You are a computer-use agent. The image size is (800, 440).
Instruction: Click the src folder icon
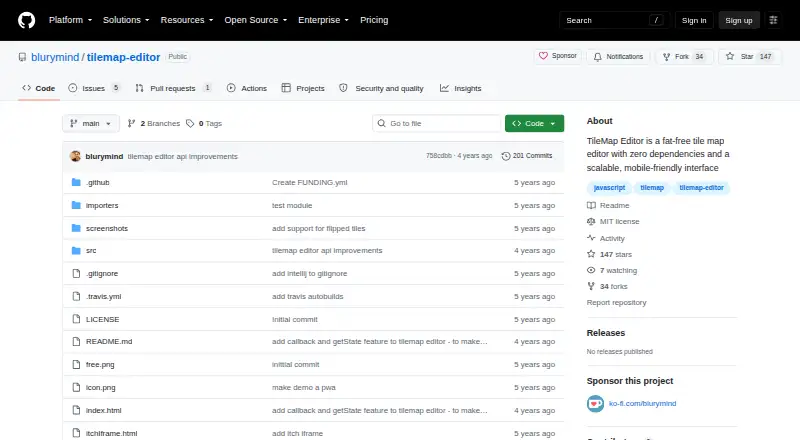tap(76, 251)
